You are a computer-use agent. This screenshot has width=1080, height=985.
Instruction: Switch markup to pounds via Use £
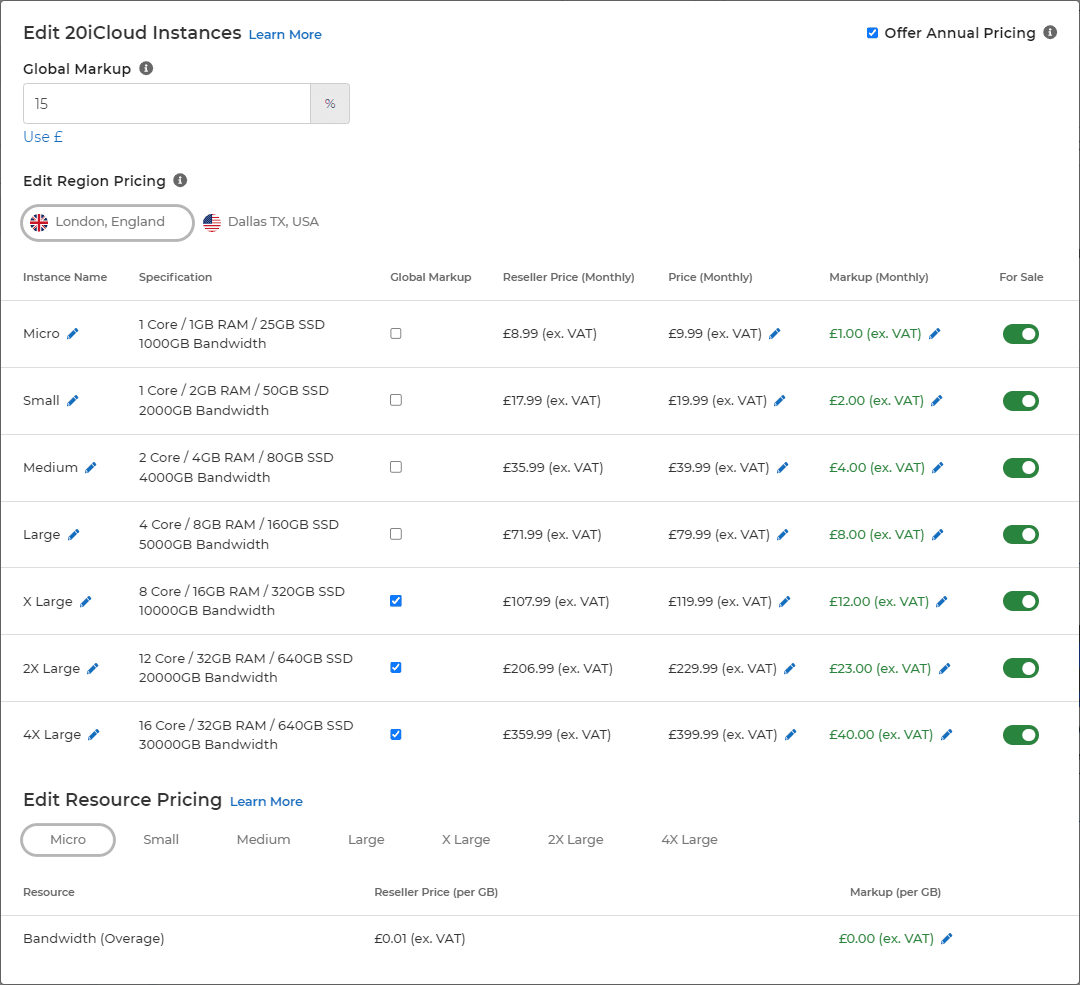click(x=42, y=136)
